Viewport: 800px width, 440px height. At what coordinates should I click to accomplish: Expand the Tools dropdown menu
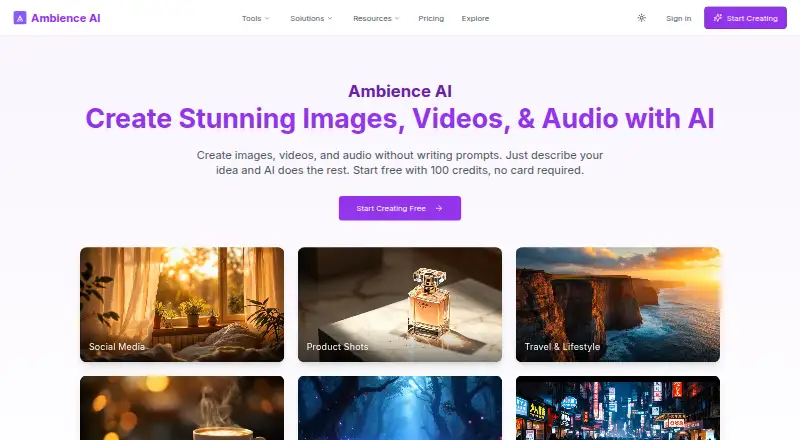click(x=256, y=18)
